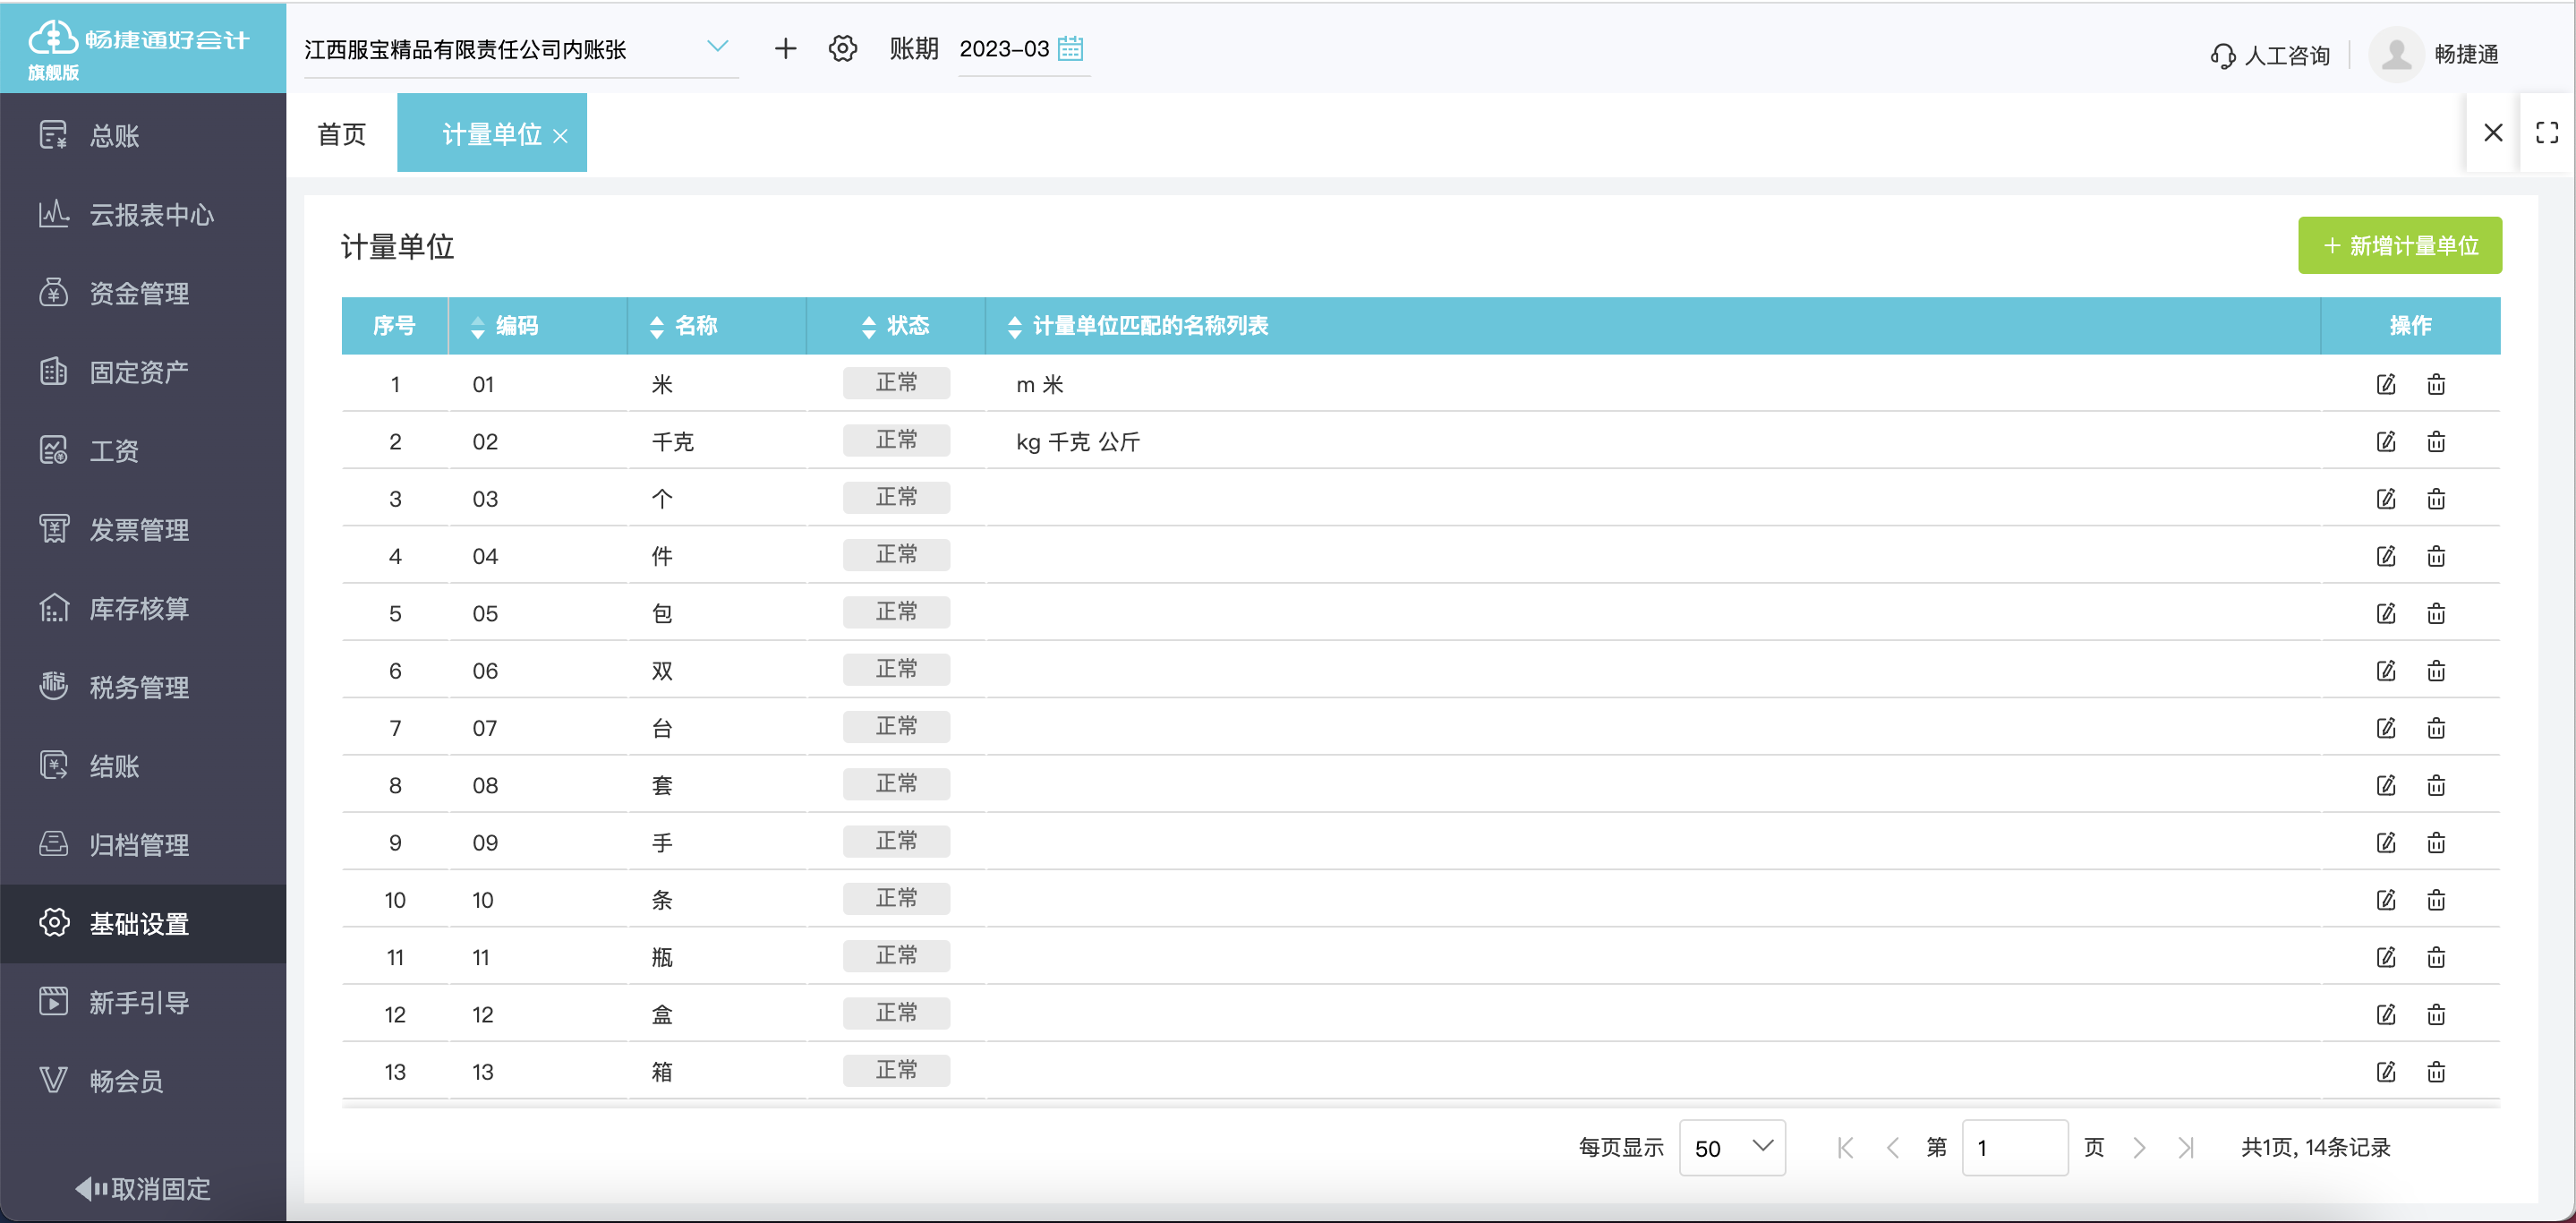Viewport: 2576px width, 1223px height.
Task: Toggle 正常 status for 双 row
Action: tap(899, 669)
